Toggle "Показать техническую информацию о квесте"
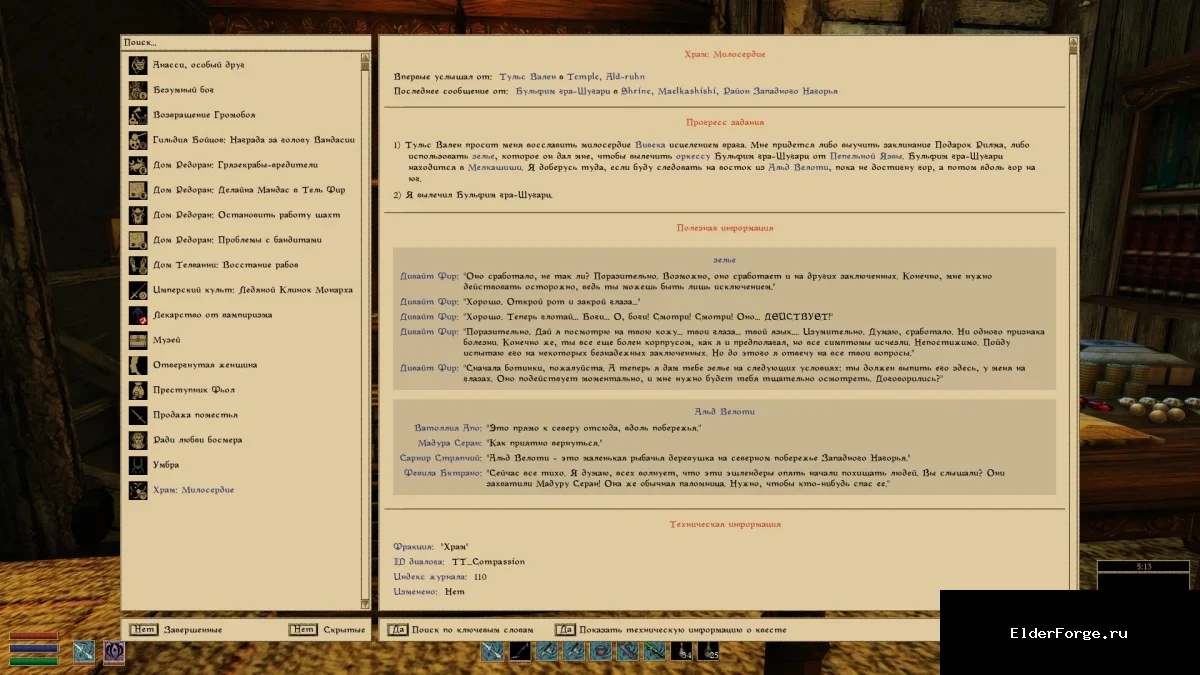The image size is (1200, 675). click(566, 630)
